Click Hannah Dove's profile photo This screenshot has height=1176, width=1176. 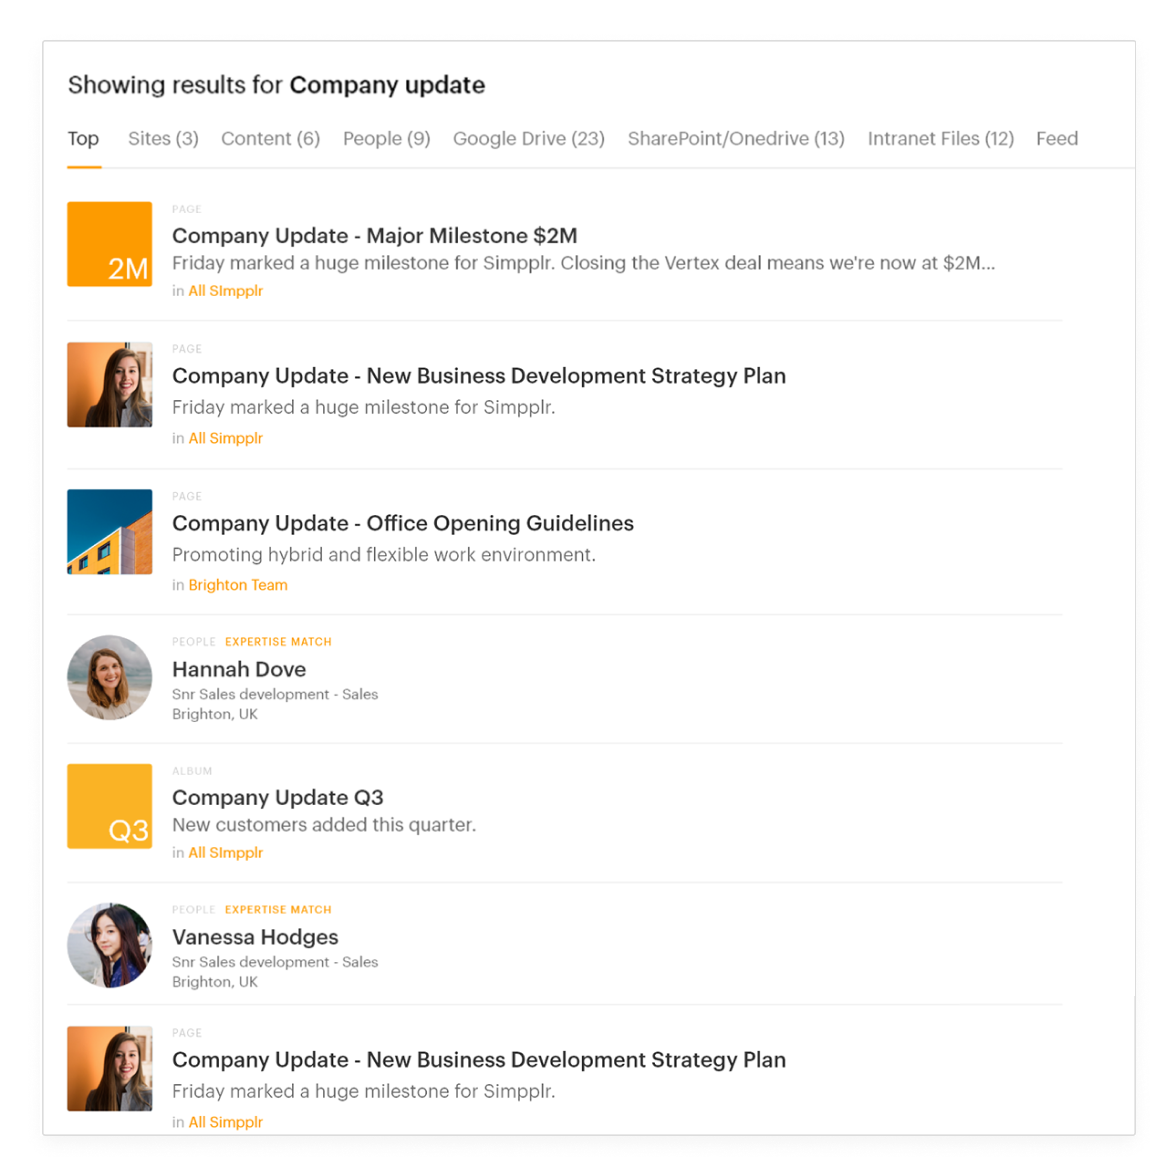(109, 677)
